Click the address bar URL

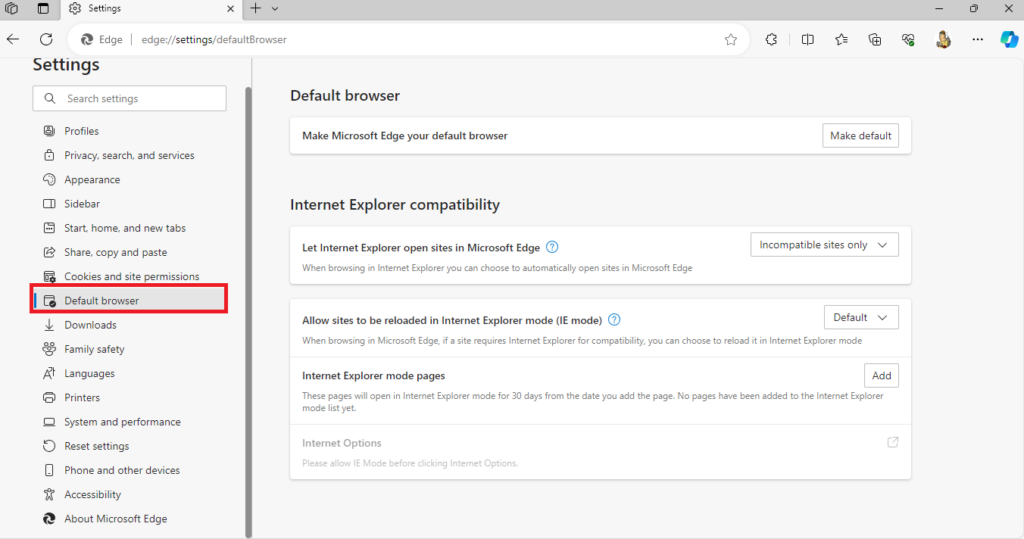pyautogui.click(x=214, y=40)
